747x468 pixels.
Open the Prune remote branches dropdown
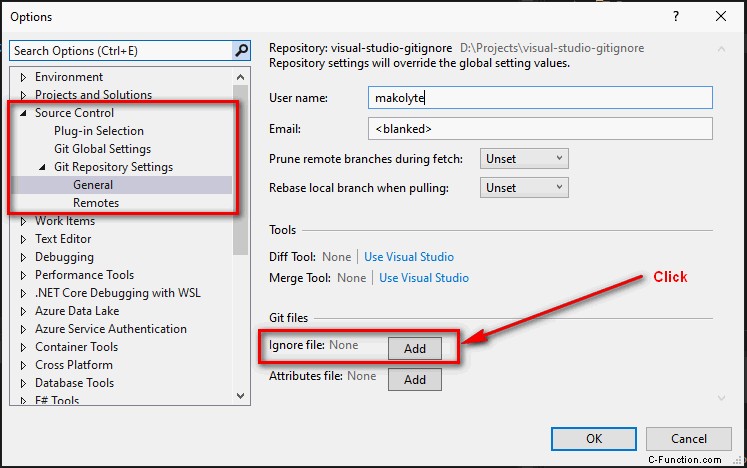[524, 158]
